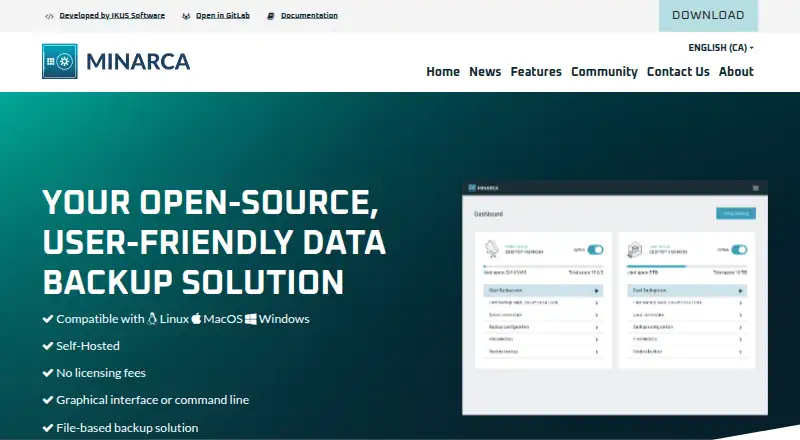Open the ENGLISH (CA) language dropdown
Viewport: 800px width, 440px height.
[721, 47]
